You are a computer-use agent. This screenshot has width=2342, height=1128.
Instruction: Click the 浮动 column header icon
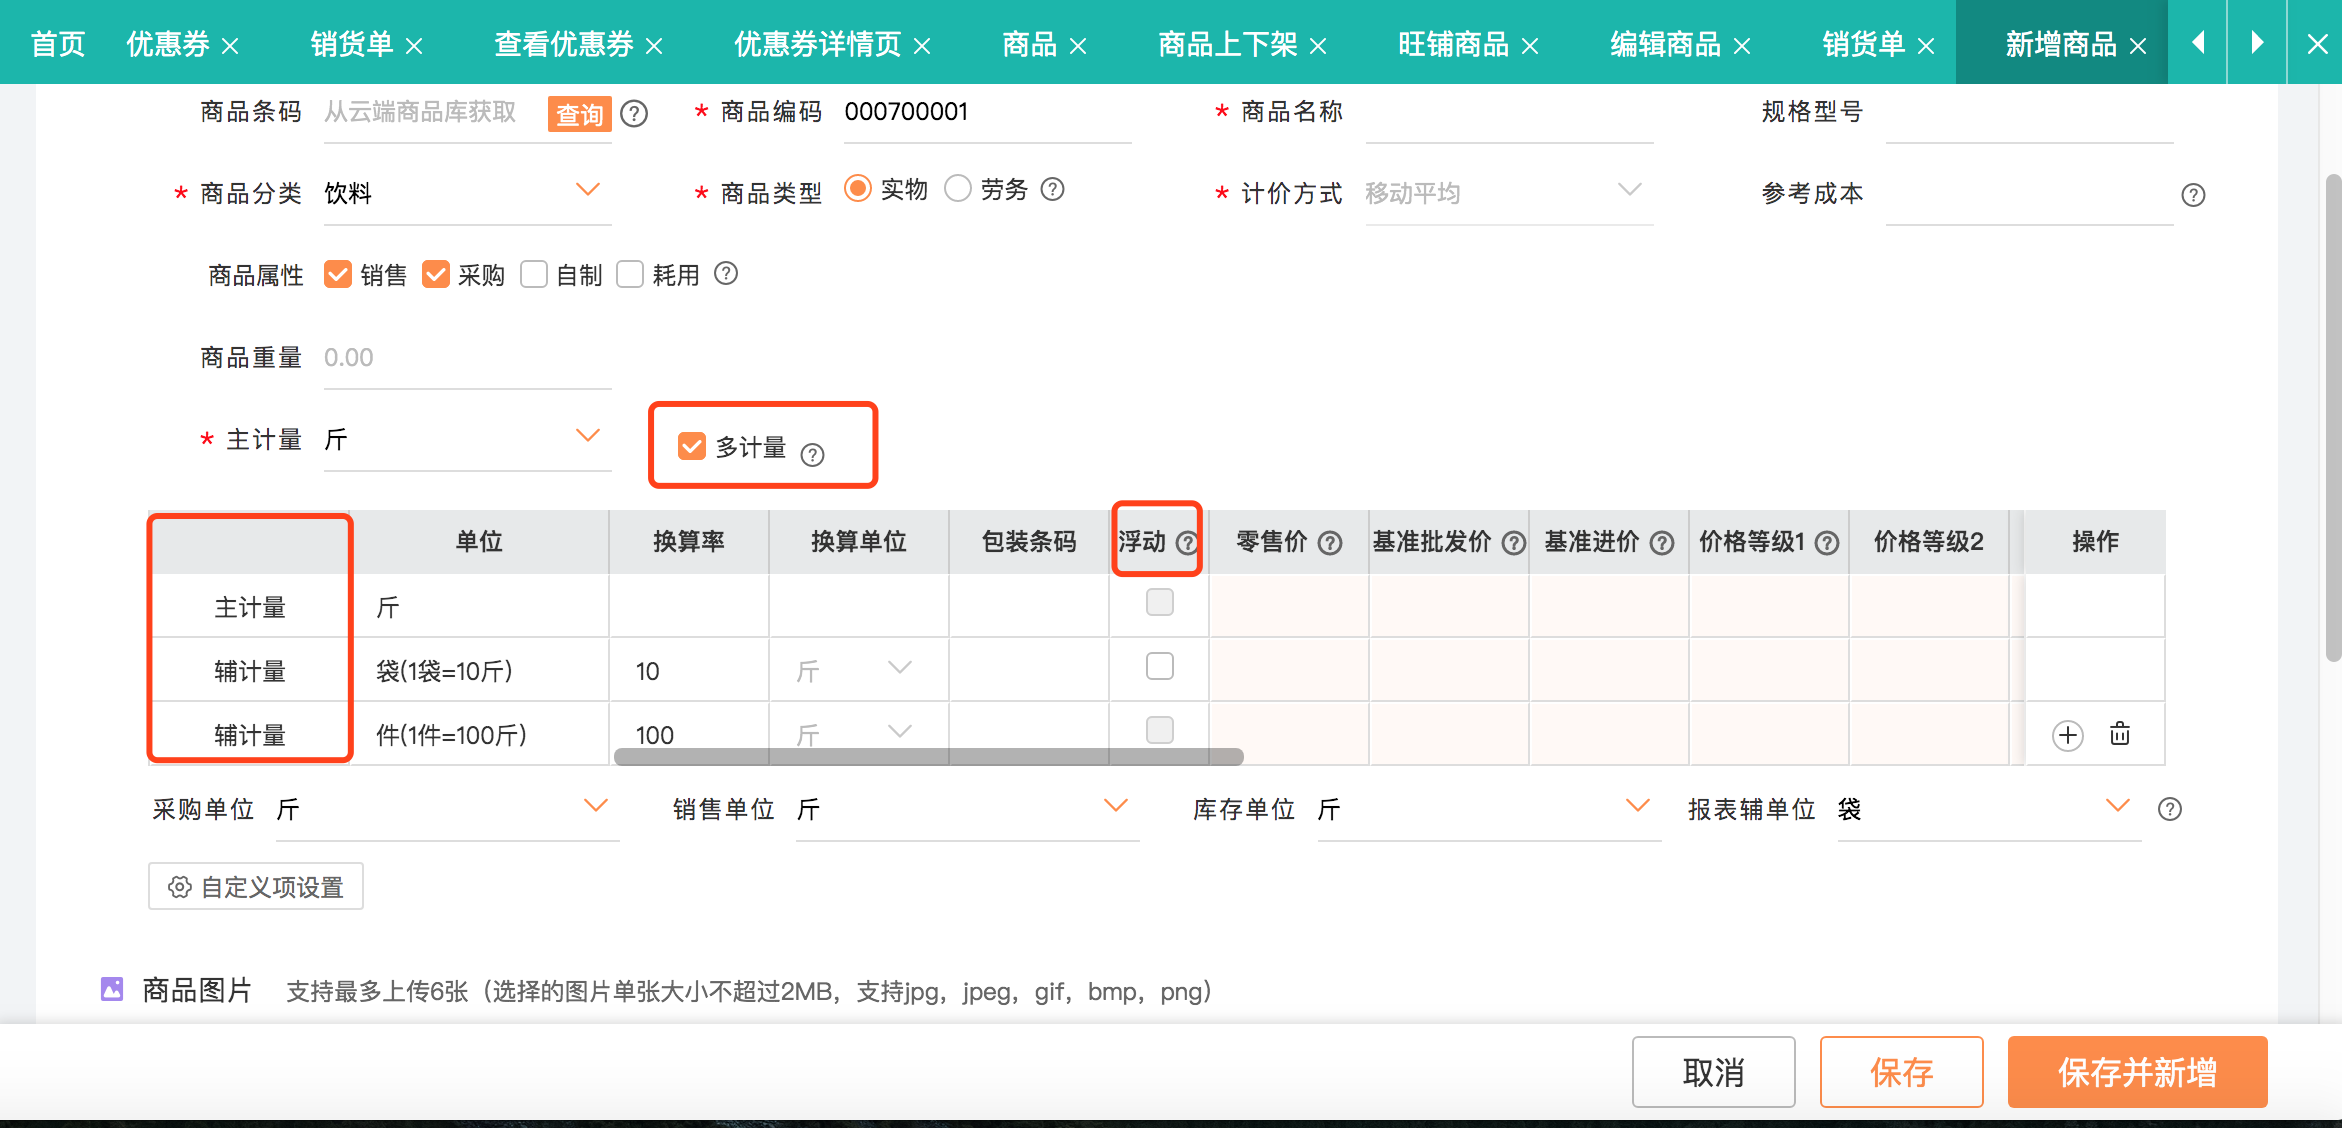click(1189, 542)
